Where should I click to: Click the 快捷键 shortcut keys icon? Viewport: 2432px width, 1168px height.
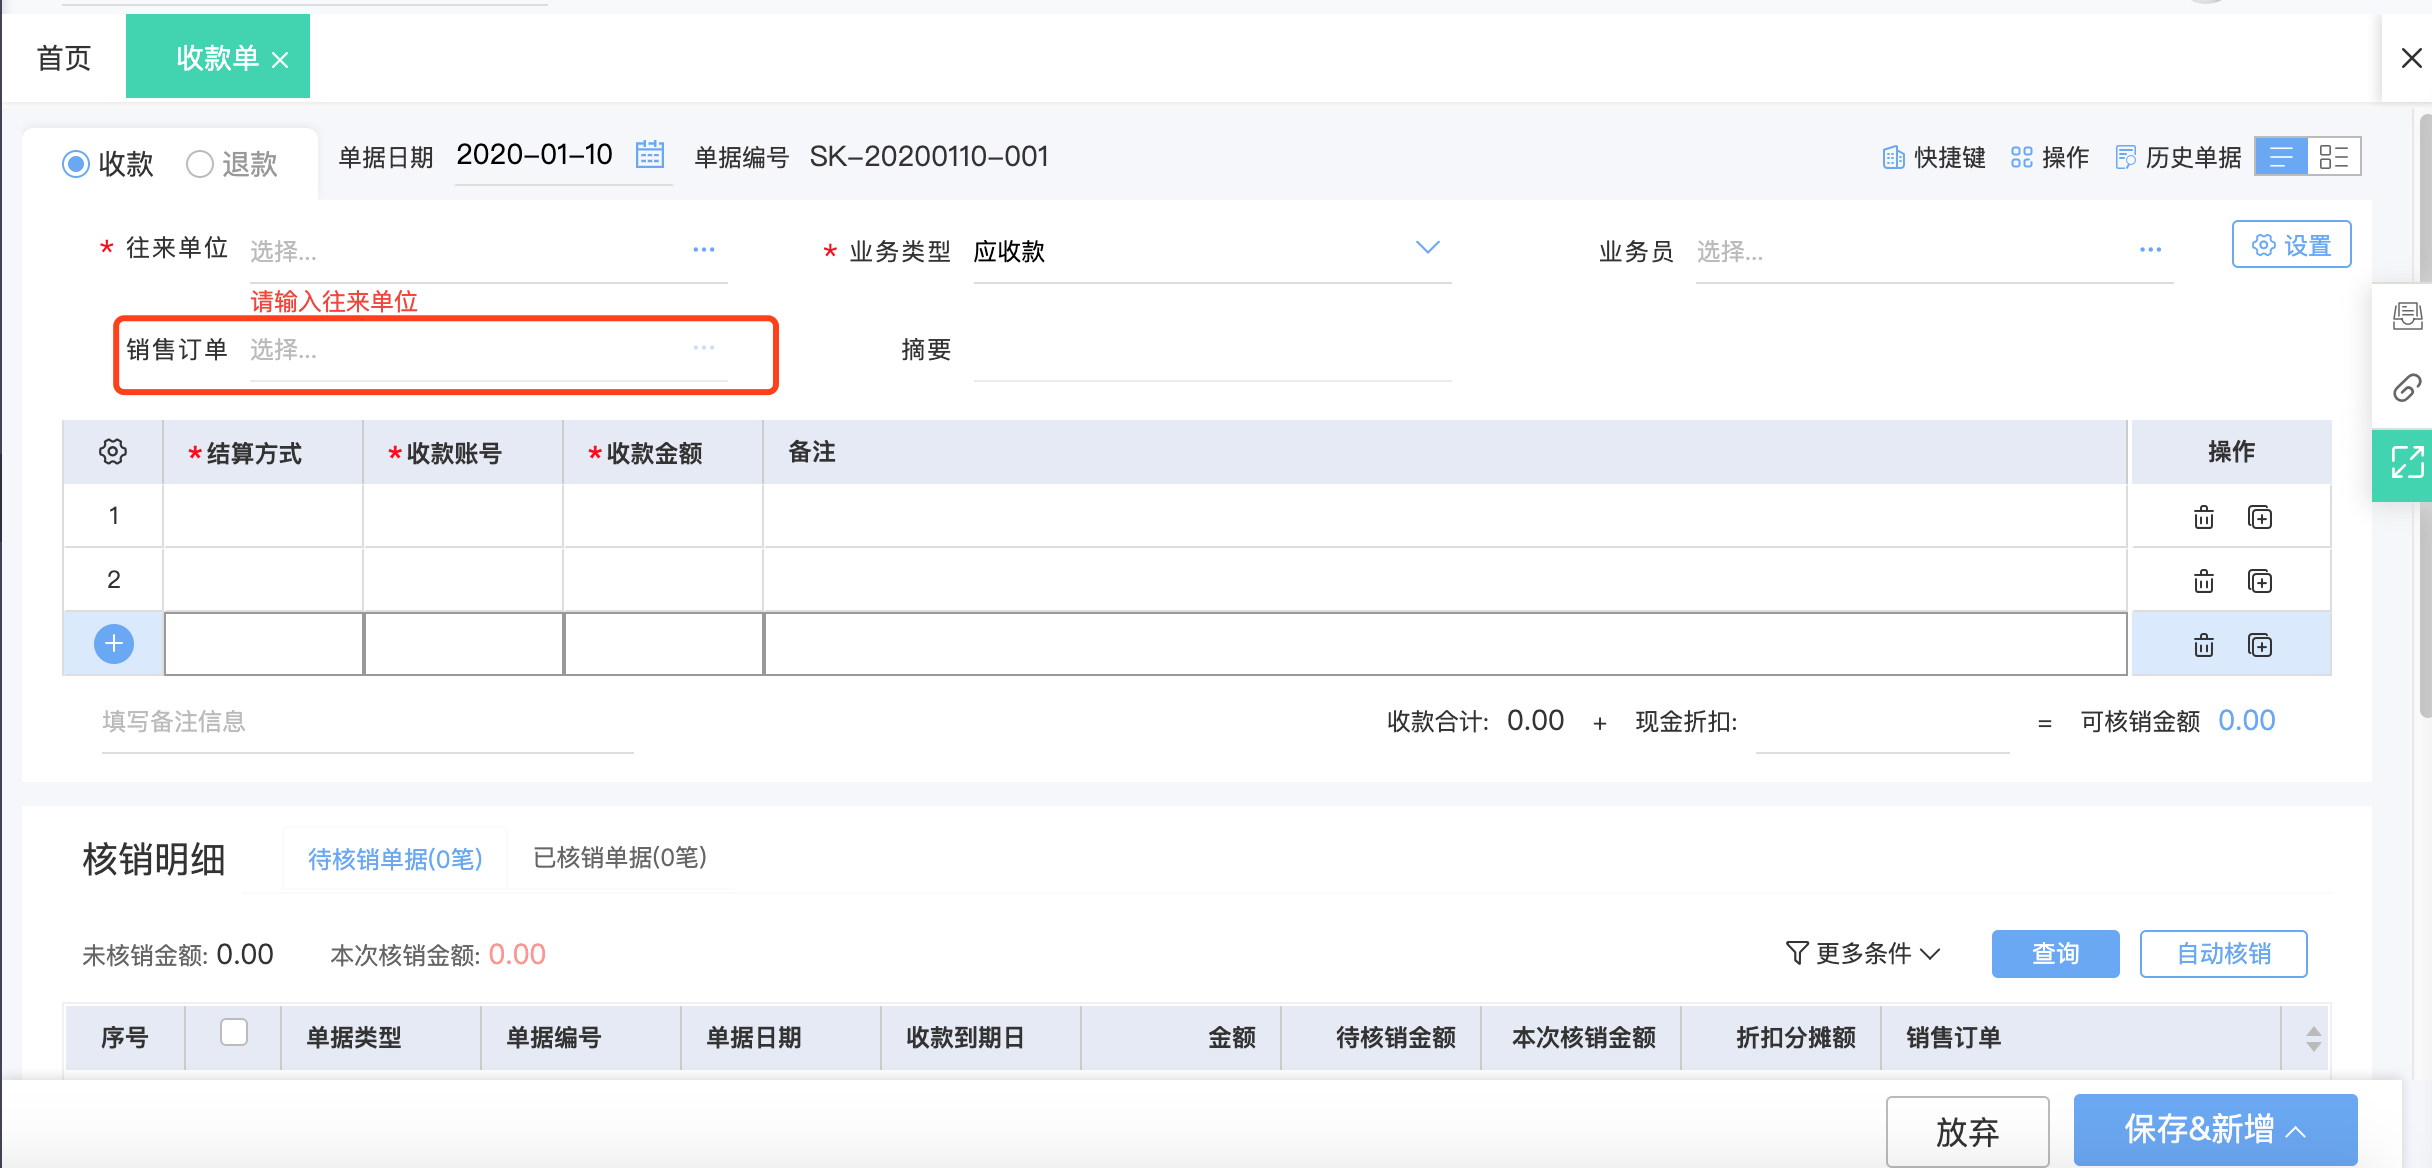(x=1894, y=155)
